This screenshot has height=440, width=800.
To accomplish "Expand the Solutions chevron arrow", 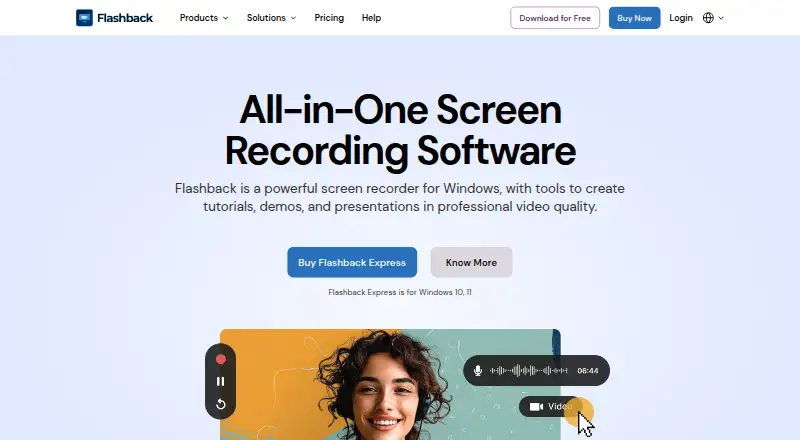I will [293, 18].
